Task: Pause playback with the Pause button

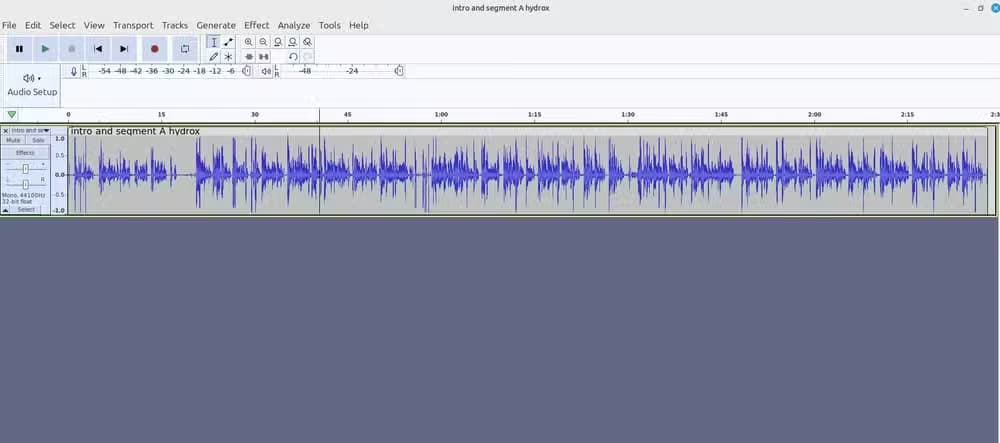Action: tap(19, 49)
